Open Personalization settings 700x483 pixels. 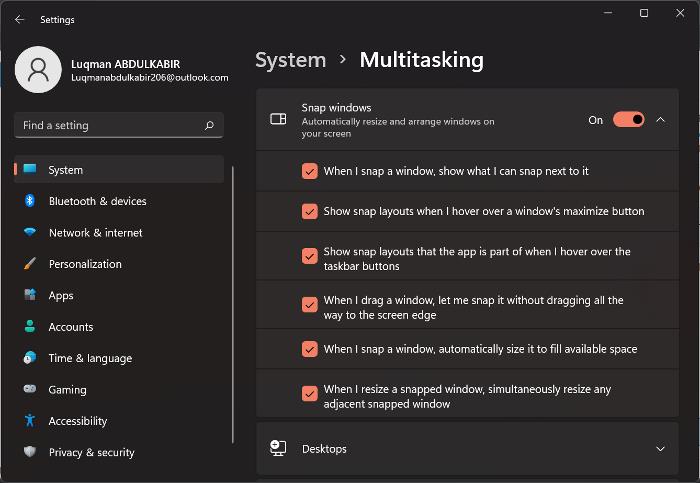click(119, 264)
